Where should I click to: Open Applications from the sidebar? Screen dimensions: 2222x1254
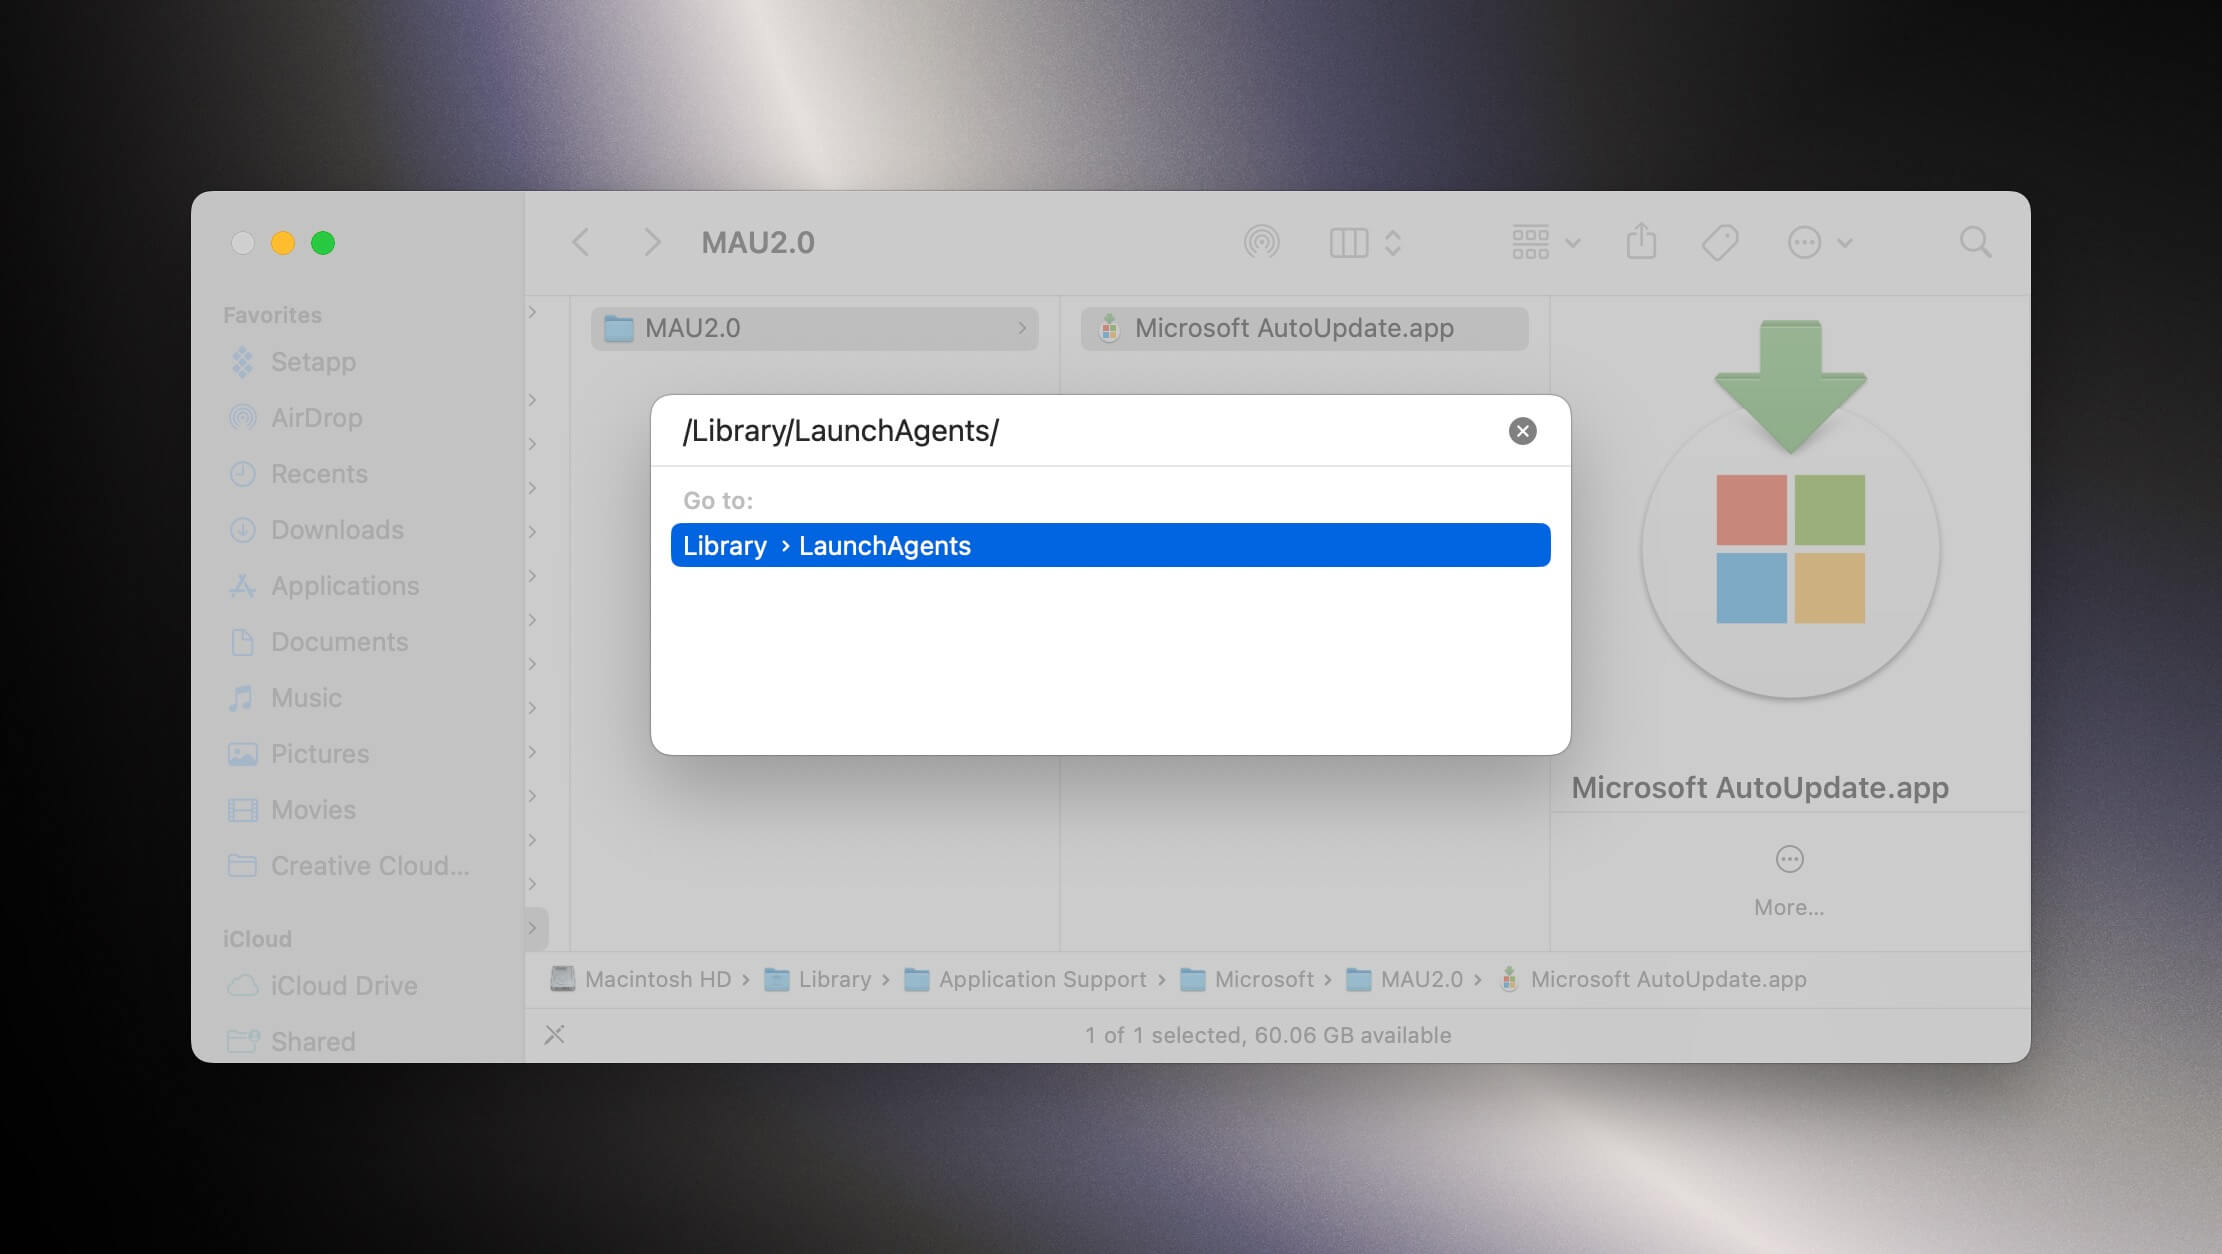click(344, 586)
